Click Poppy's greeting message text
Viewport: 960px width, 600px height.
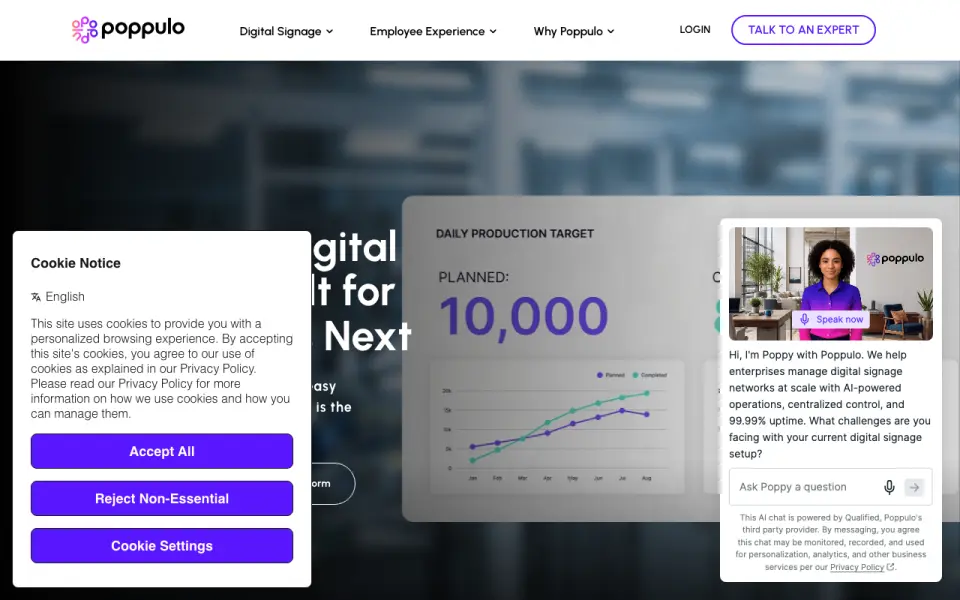830,404
